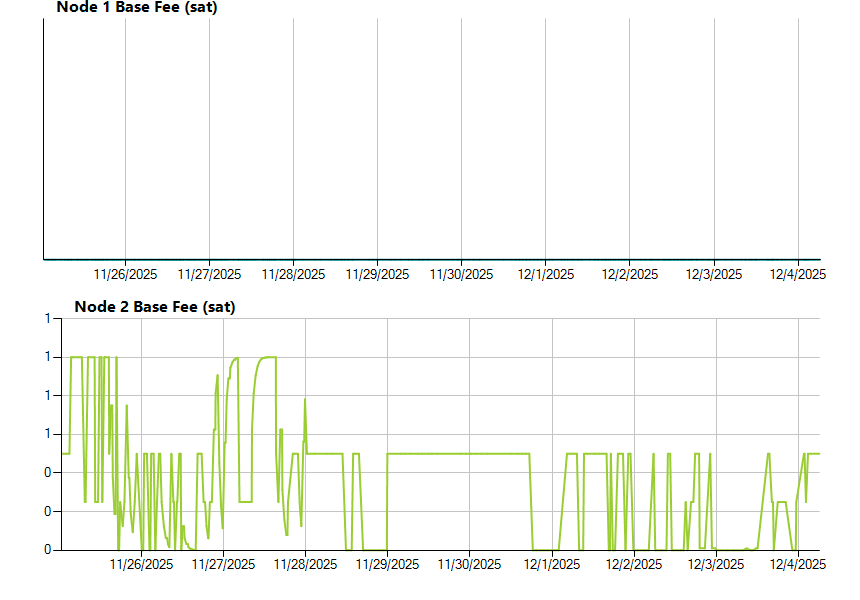Image resolution: width=860 pixels, height=600 pixels.
Task: Click 12/4/2025 on the Node 2 date axis
Action: point(797,565)
